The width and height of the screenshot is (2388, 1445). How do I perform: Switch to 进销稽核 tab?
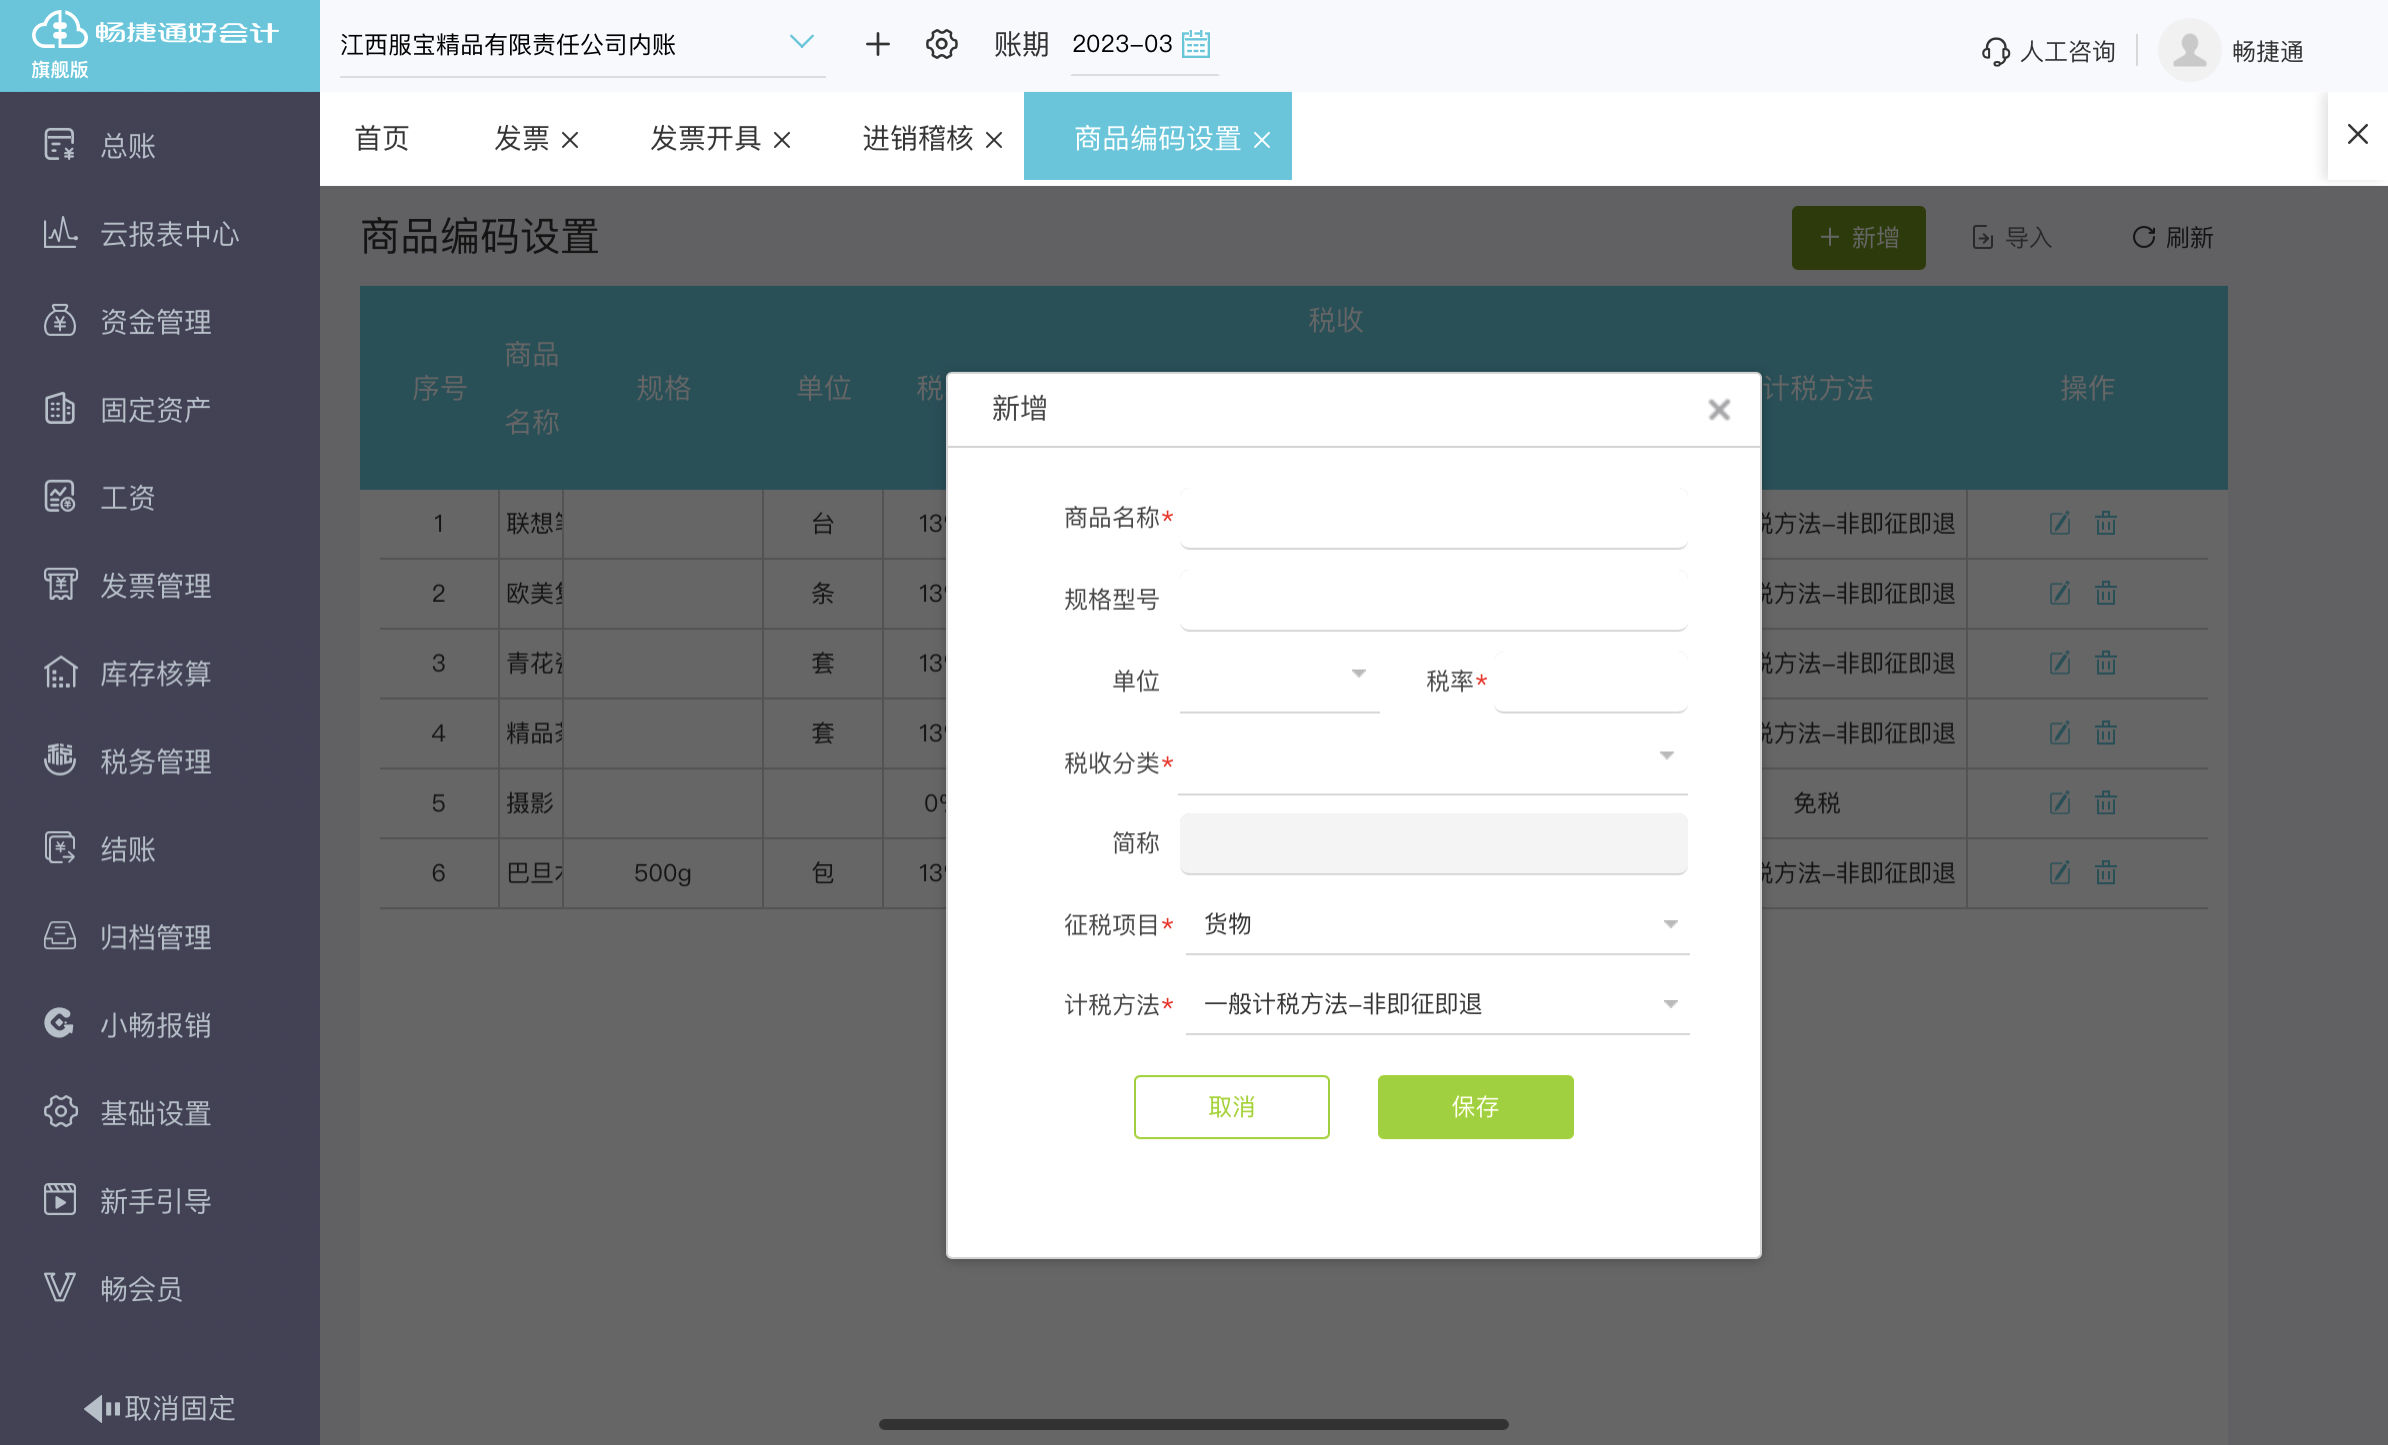[913, 140]
